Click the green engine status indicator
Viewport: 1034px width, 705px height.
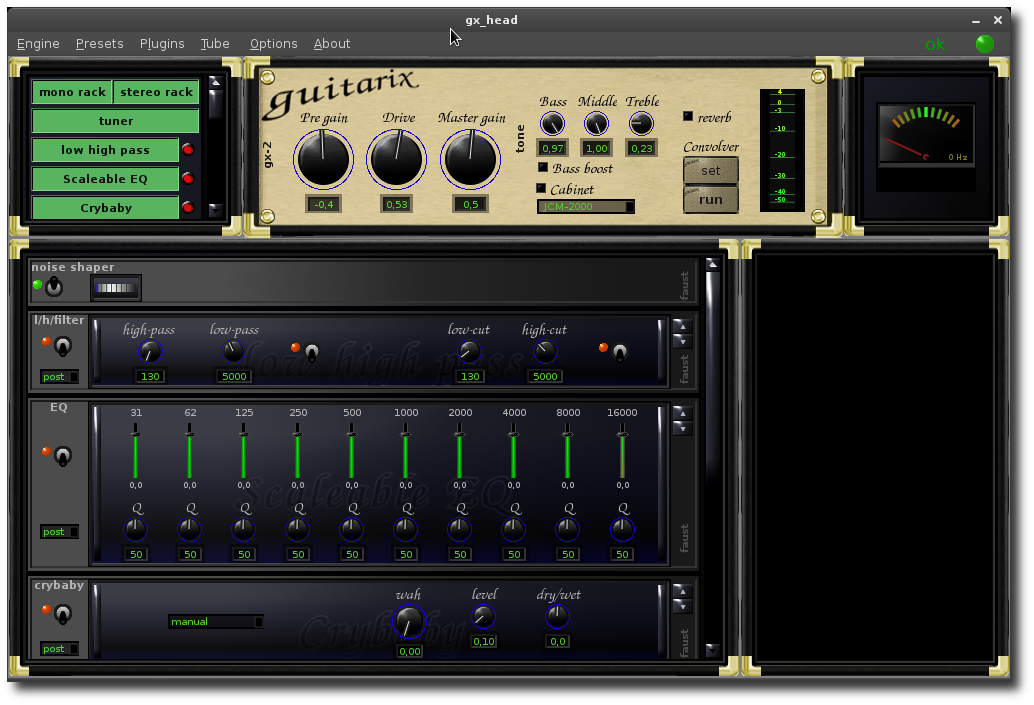(x=985, y=44)
